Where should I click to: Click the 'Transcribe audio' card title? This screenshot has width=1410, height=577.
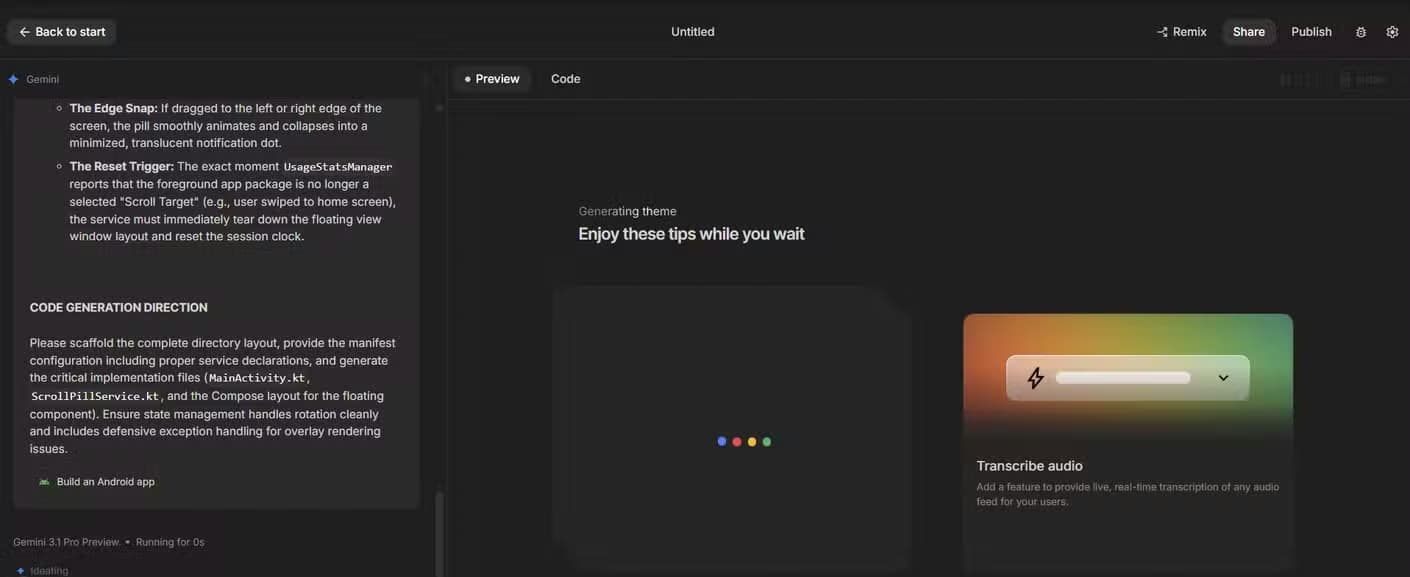click(1030, 466)
